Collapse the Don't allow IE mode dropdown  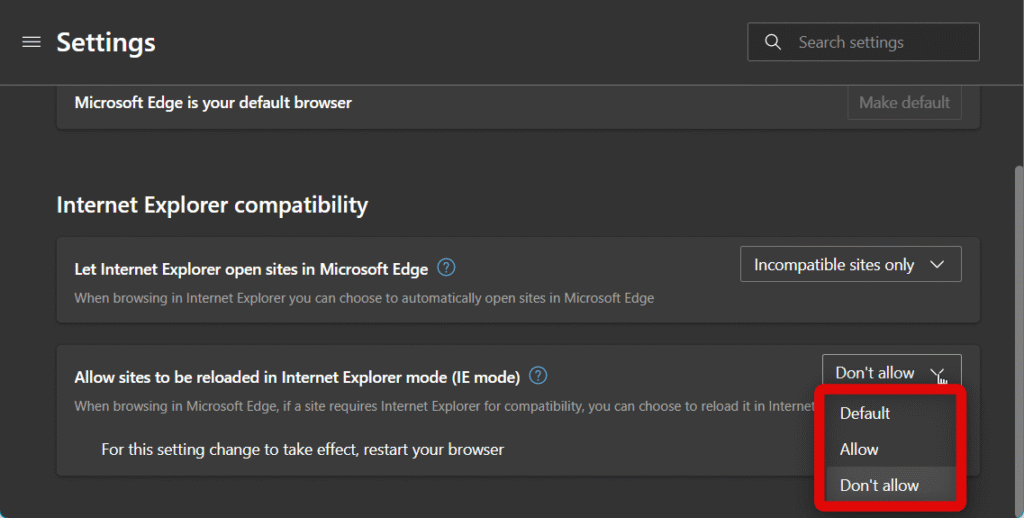point(890,373)
